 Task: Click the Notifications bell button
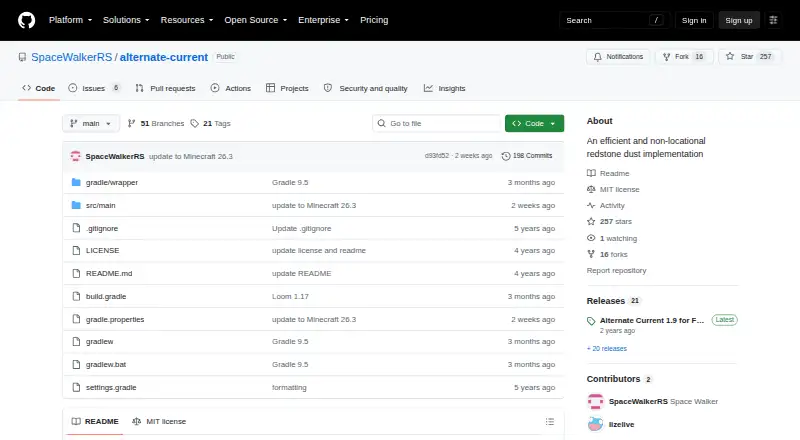(618, 57)
